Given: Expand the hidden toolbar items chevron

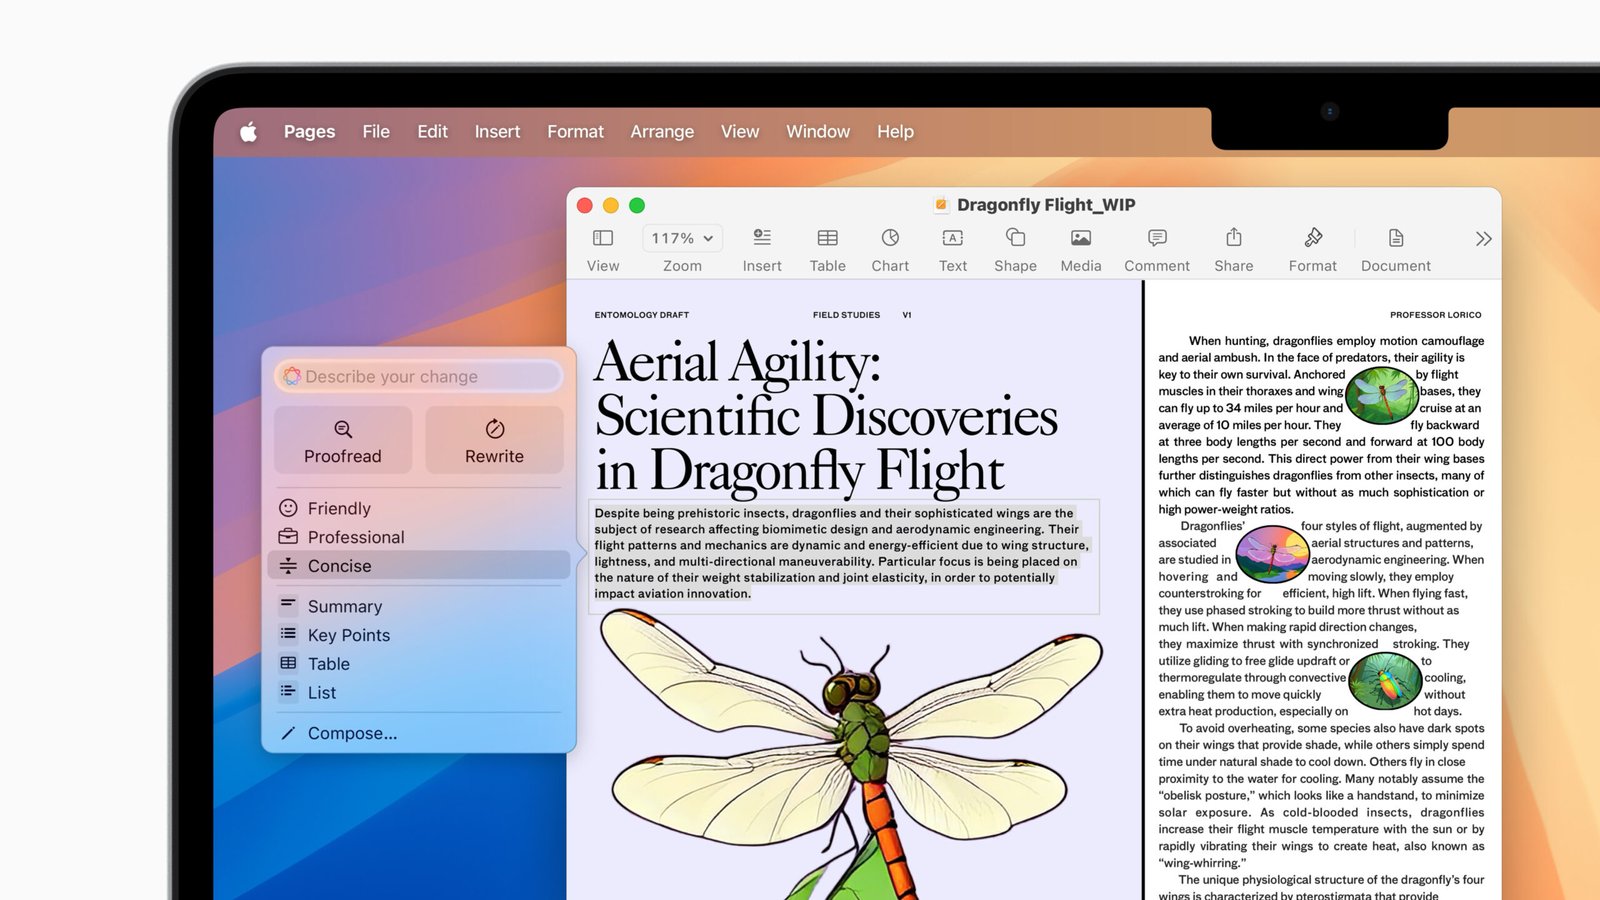Looking at the screenshot, I should tap(1483, 238).
